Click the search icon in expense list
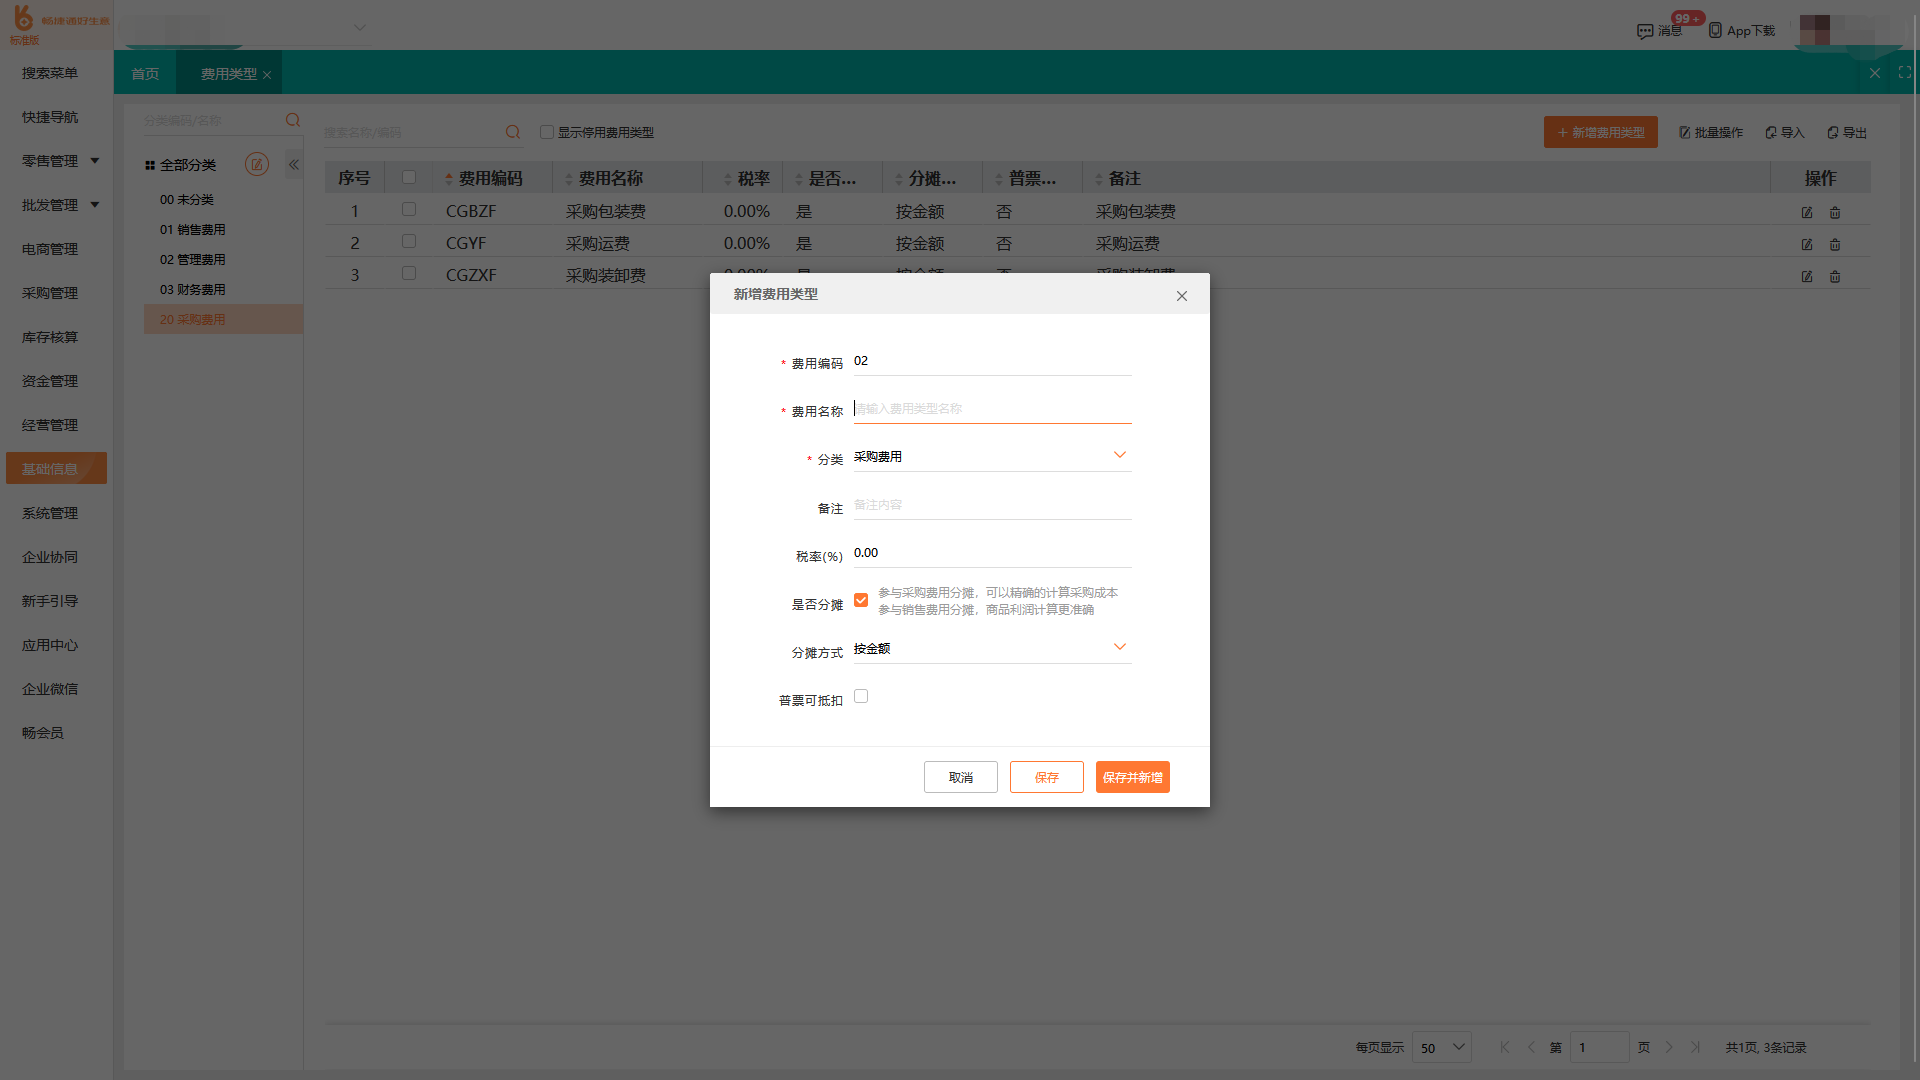The width and height of the screenshot is (1920, 1080). pyautogui.click(x=514, y=132)
